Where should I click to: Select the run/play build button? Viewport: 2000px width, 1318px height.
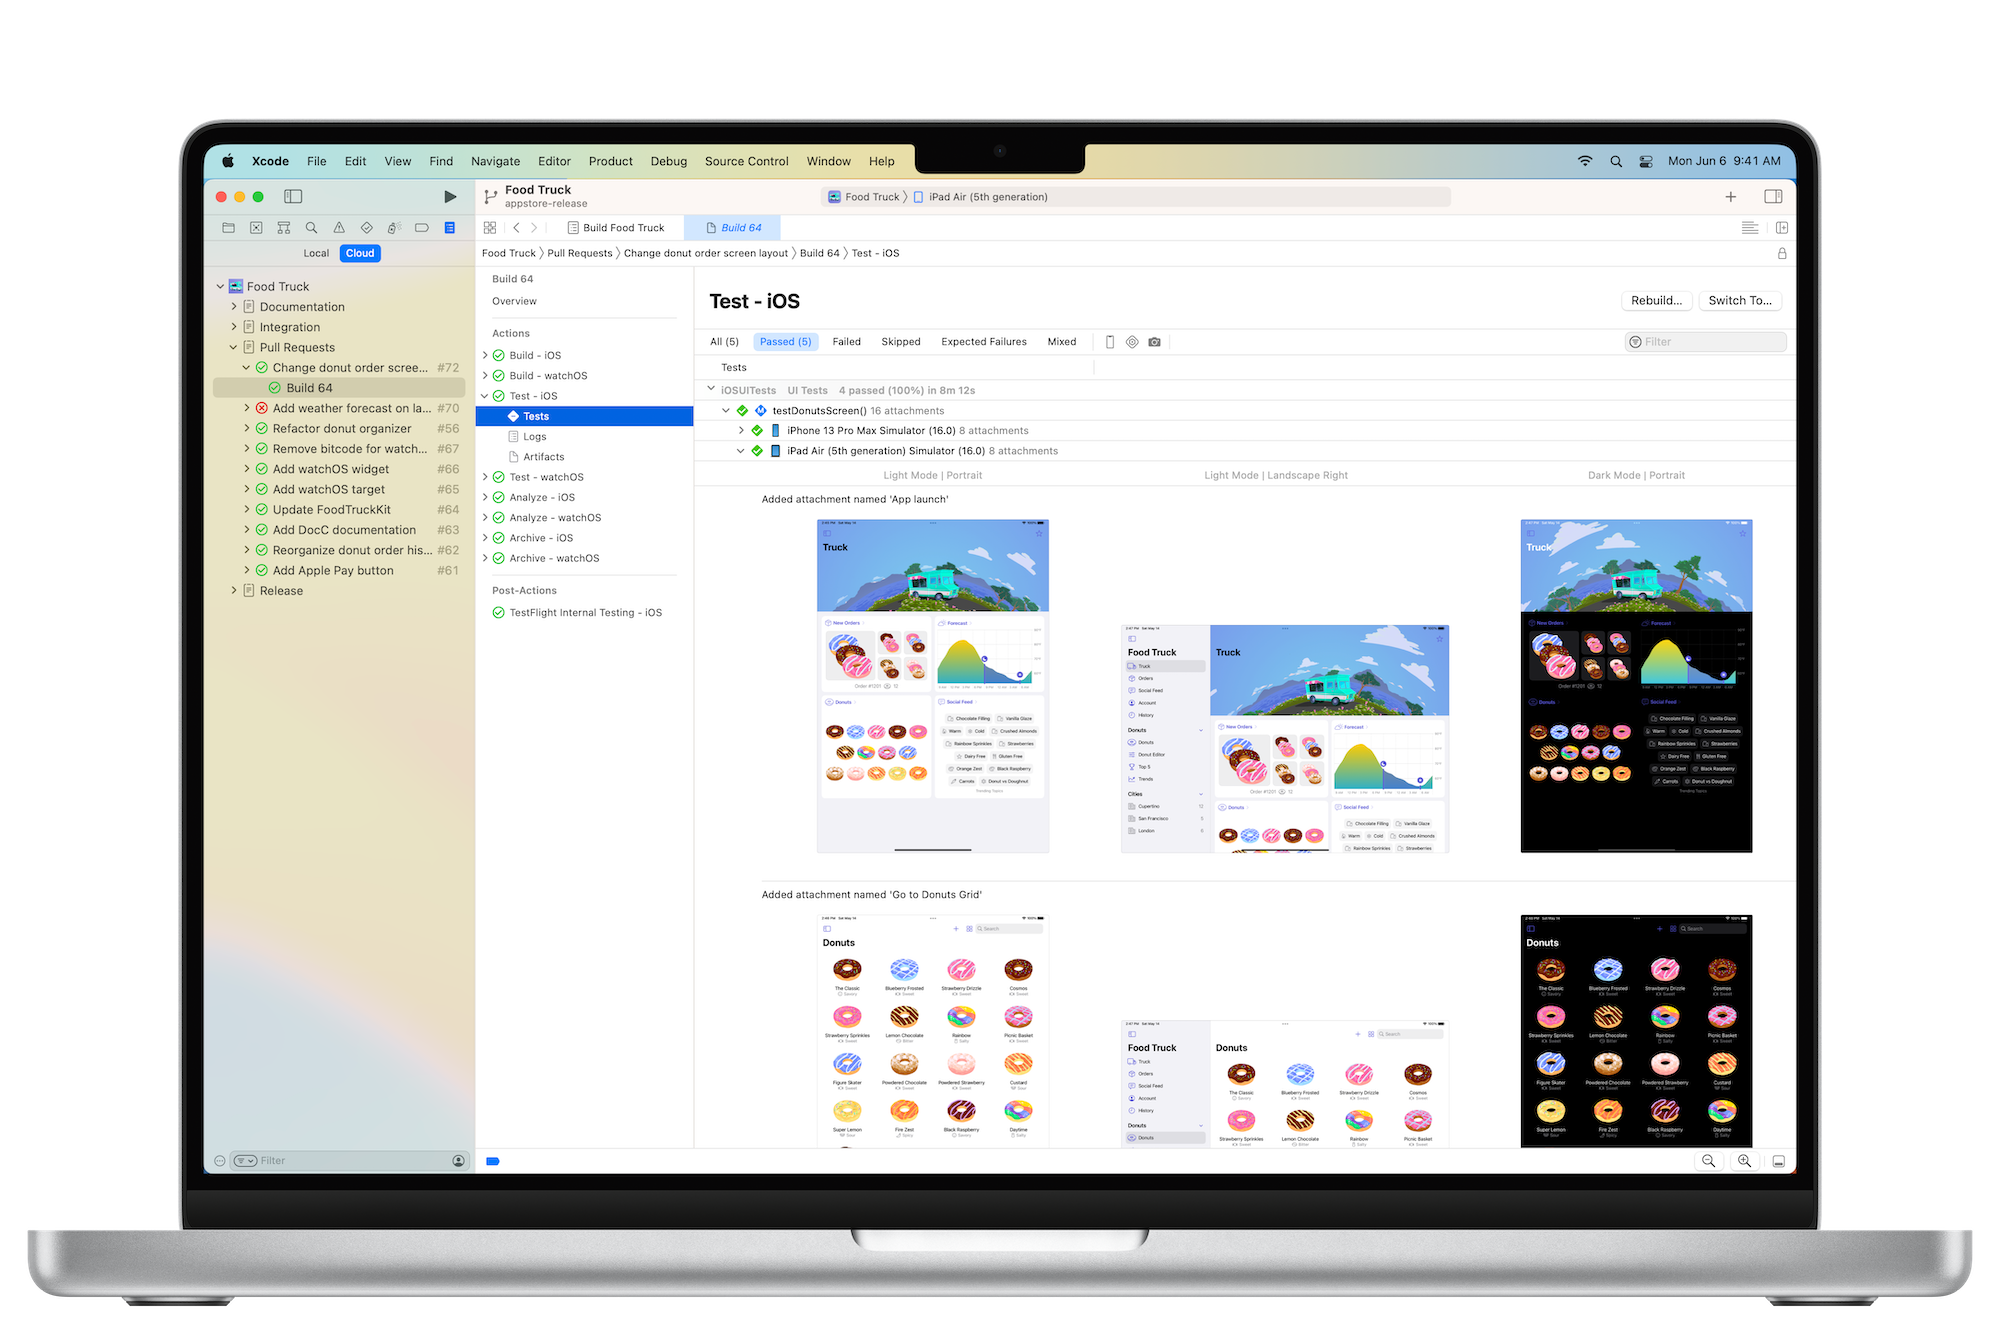coord(449,196)
